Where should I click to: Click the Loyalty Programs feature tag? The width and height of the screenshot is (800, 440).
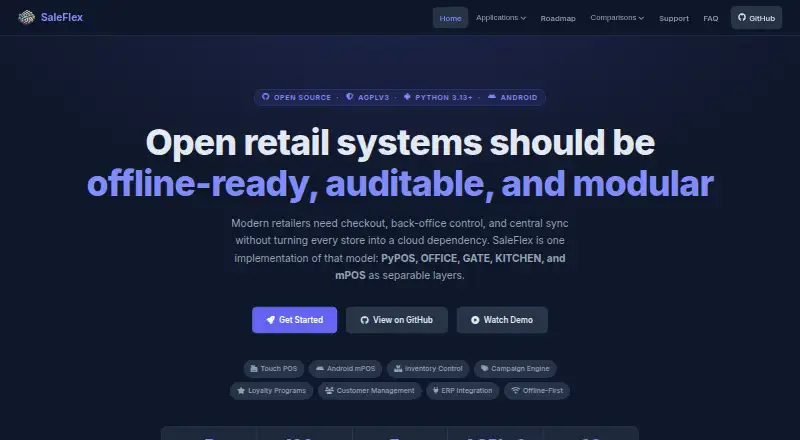[x=271, y=391]
